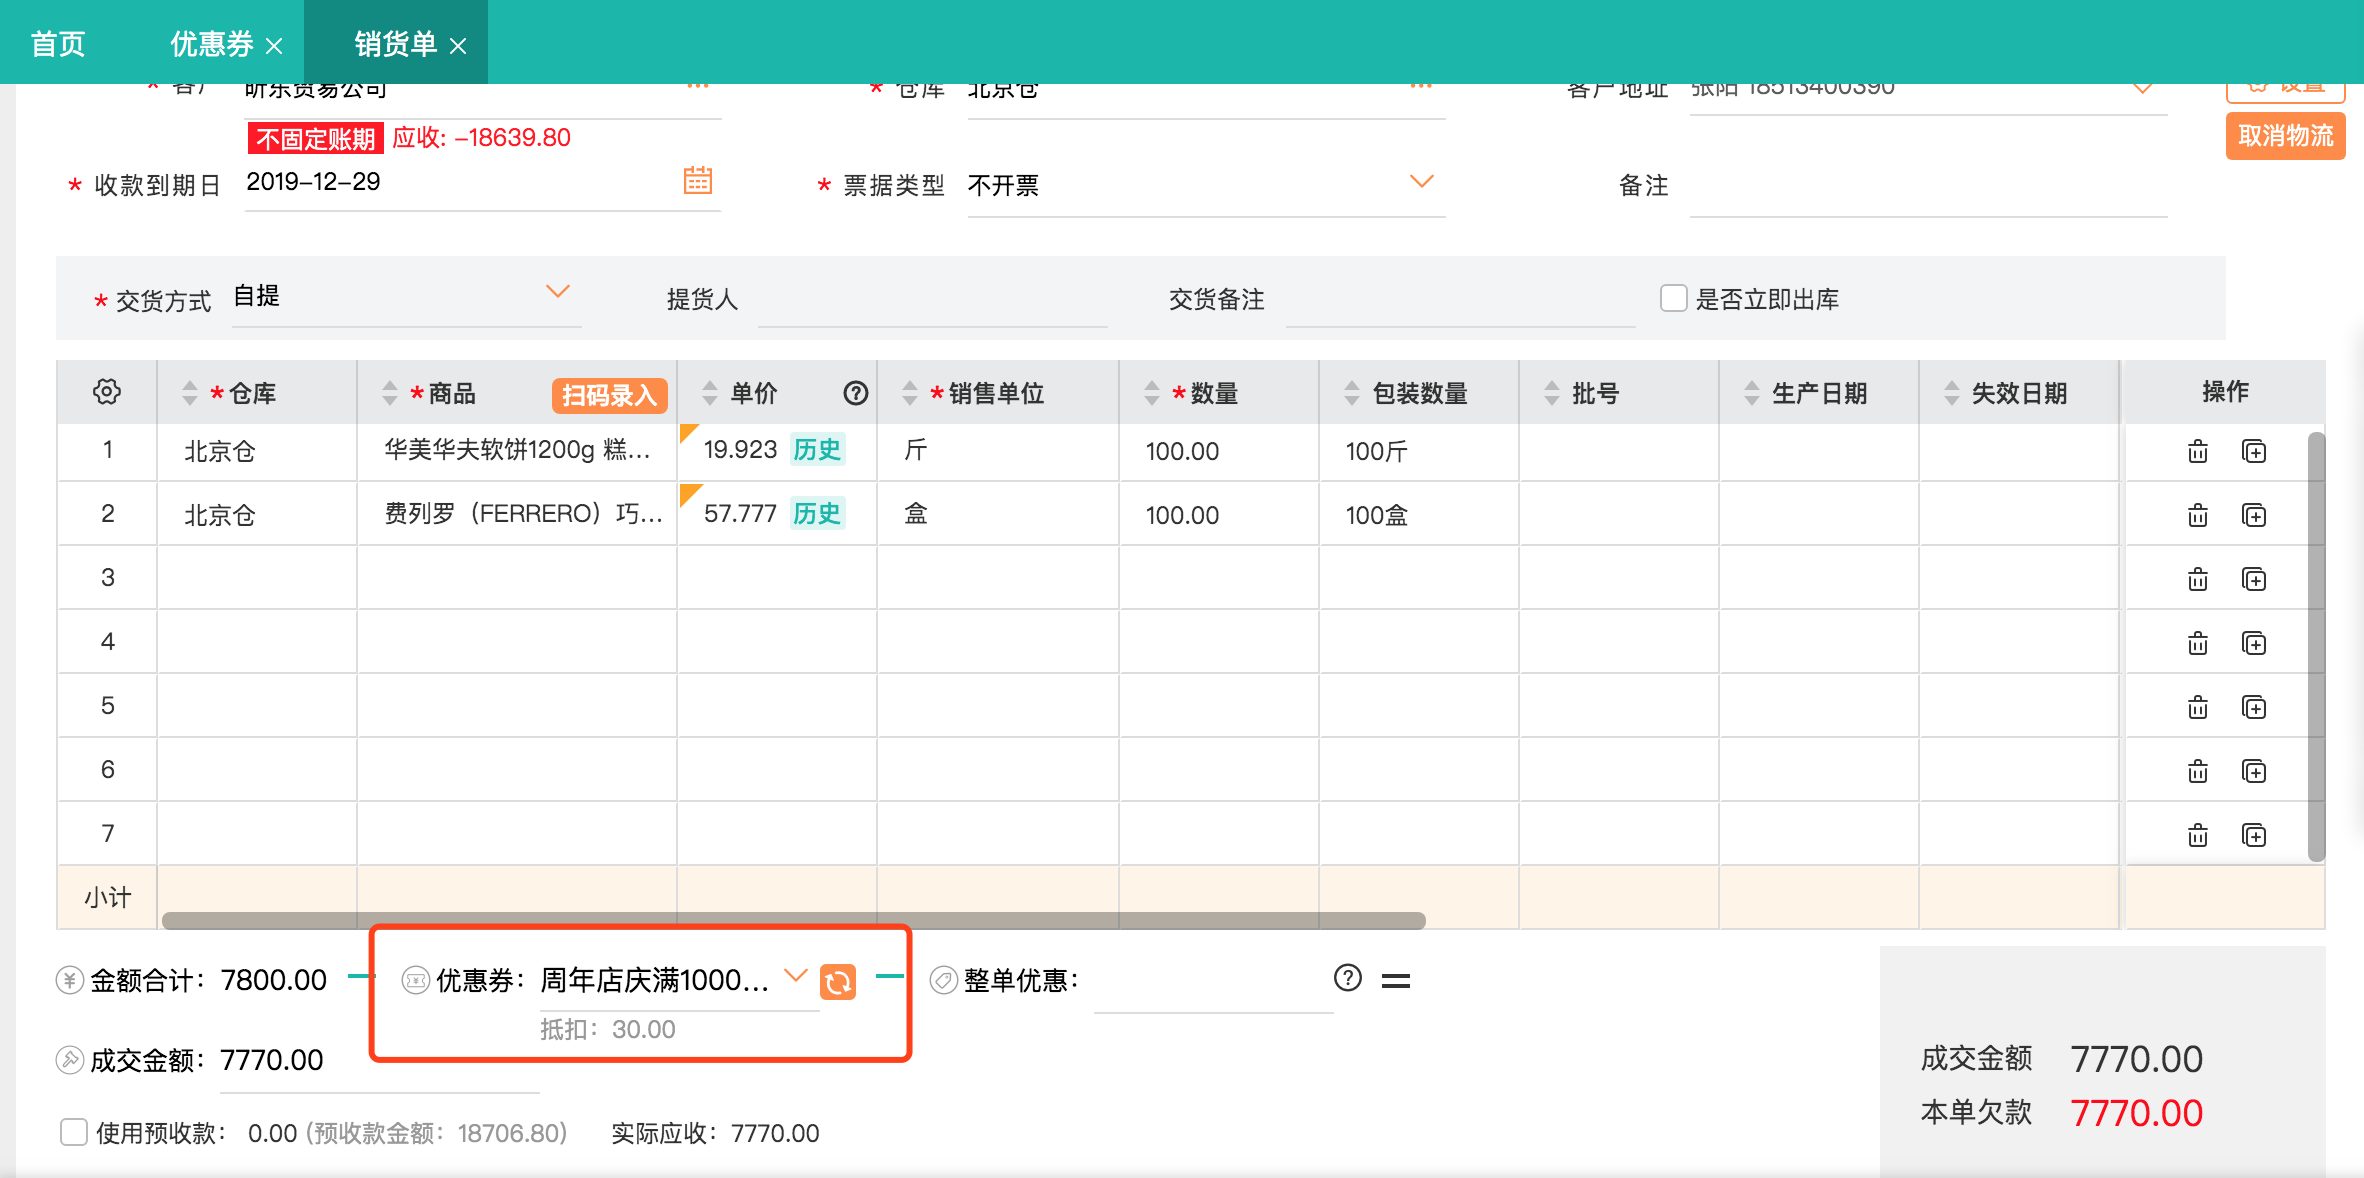The image size is (2364, 1178).
Task: Switch to 优惠券 tab
Action: tap(211, 41)
